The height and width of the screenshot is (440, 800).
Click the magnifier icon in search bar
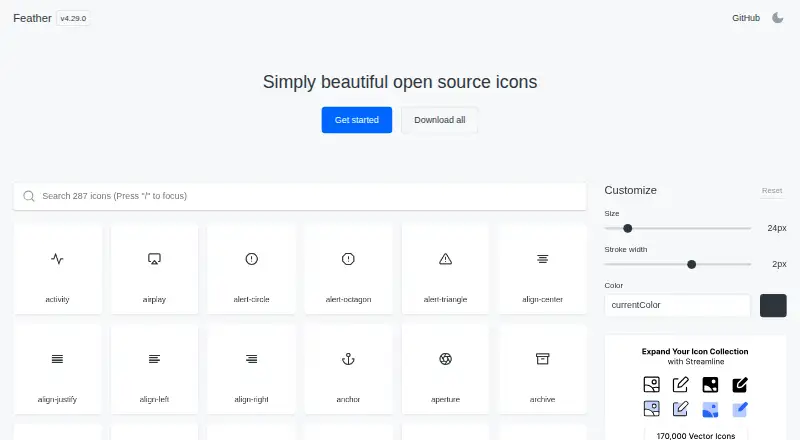coord(29,196)
